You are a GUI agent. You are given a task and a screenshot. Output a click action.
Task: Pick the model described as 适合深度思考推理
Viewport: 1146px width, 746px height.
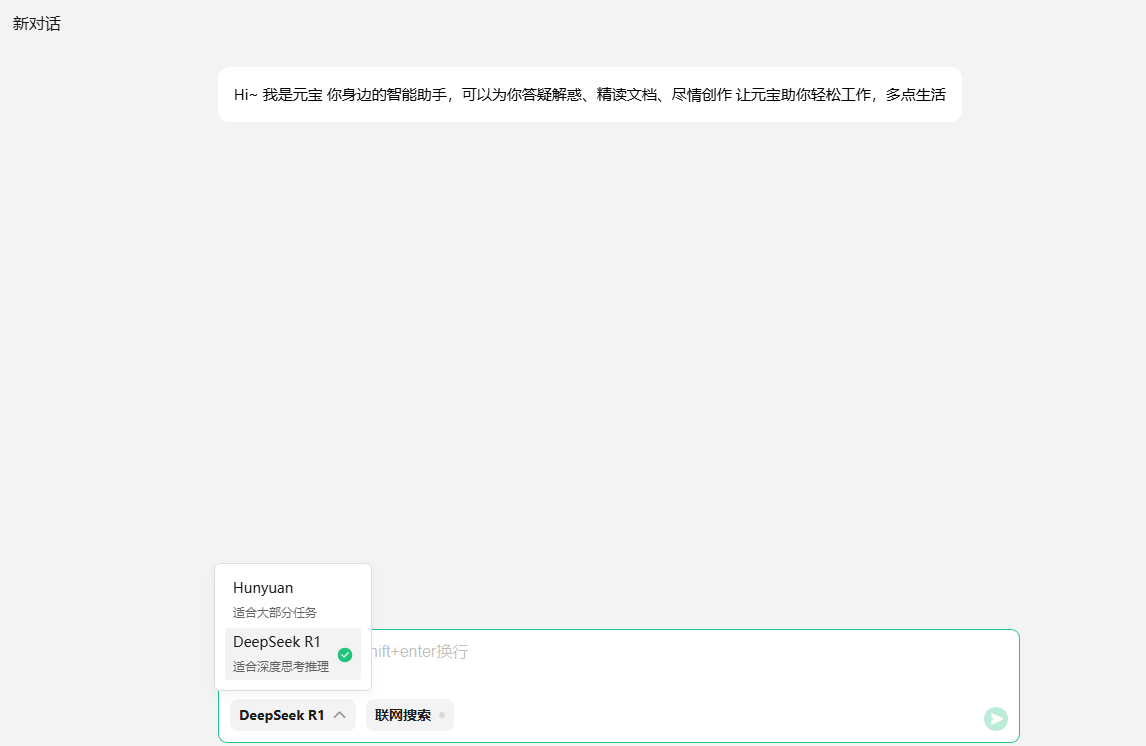tap(281, 667)
